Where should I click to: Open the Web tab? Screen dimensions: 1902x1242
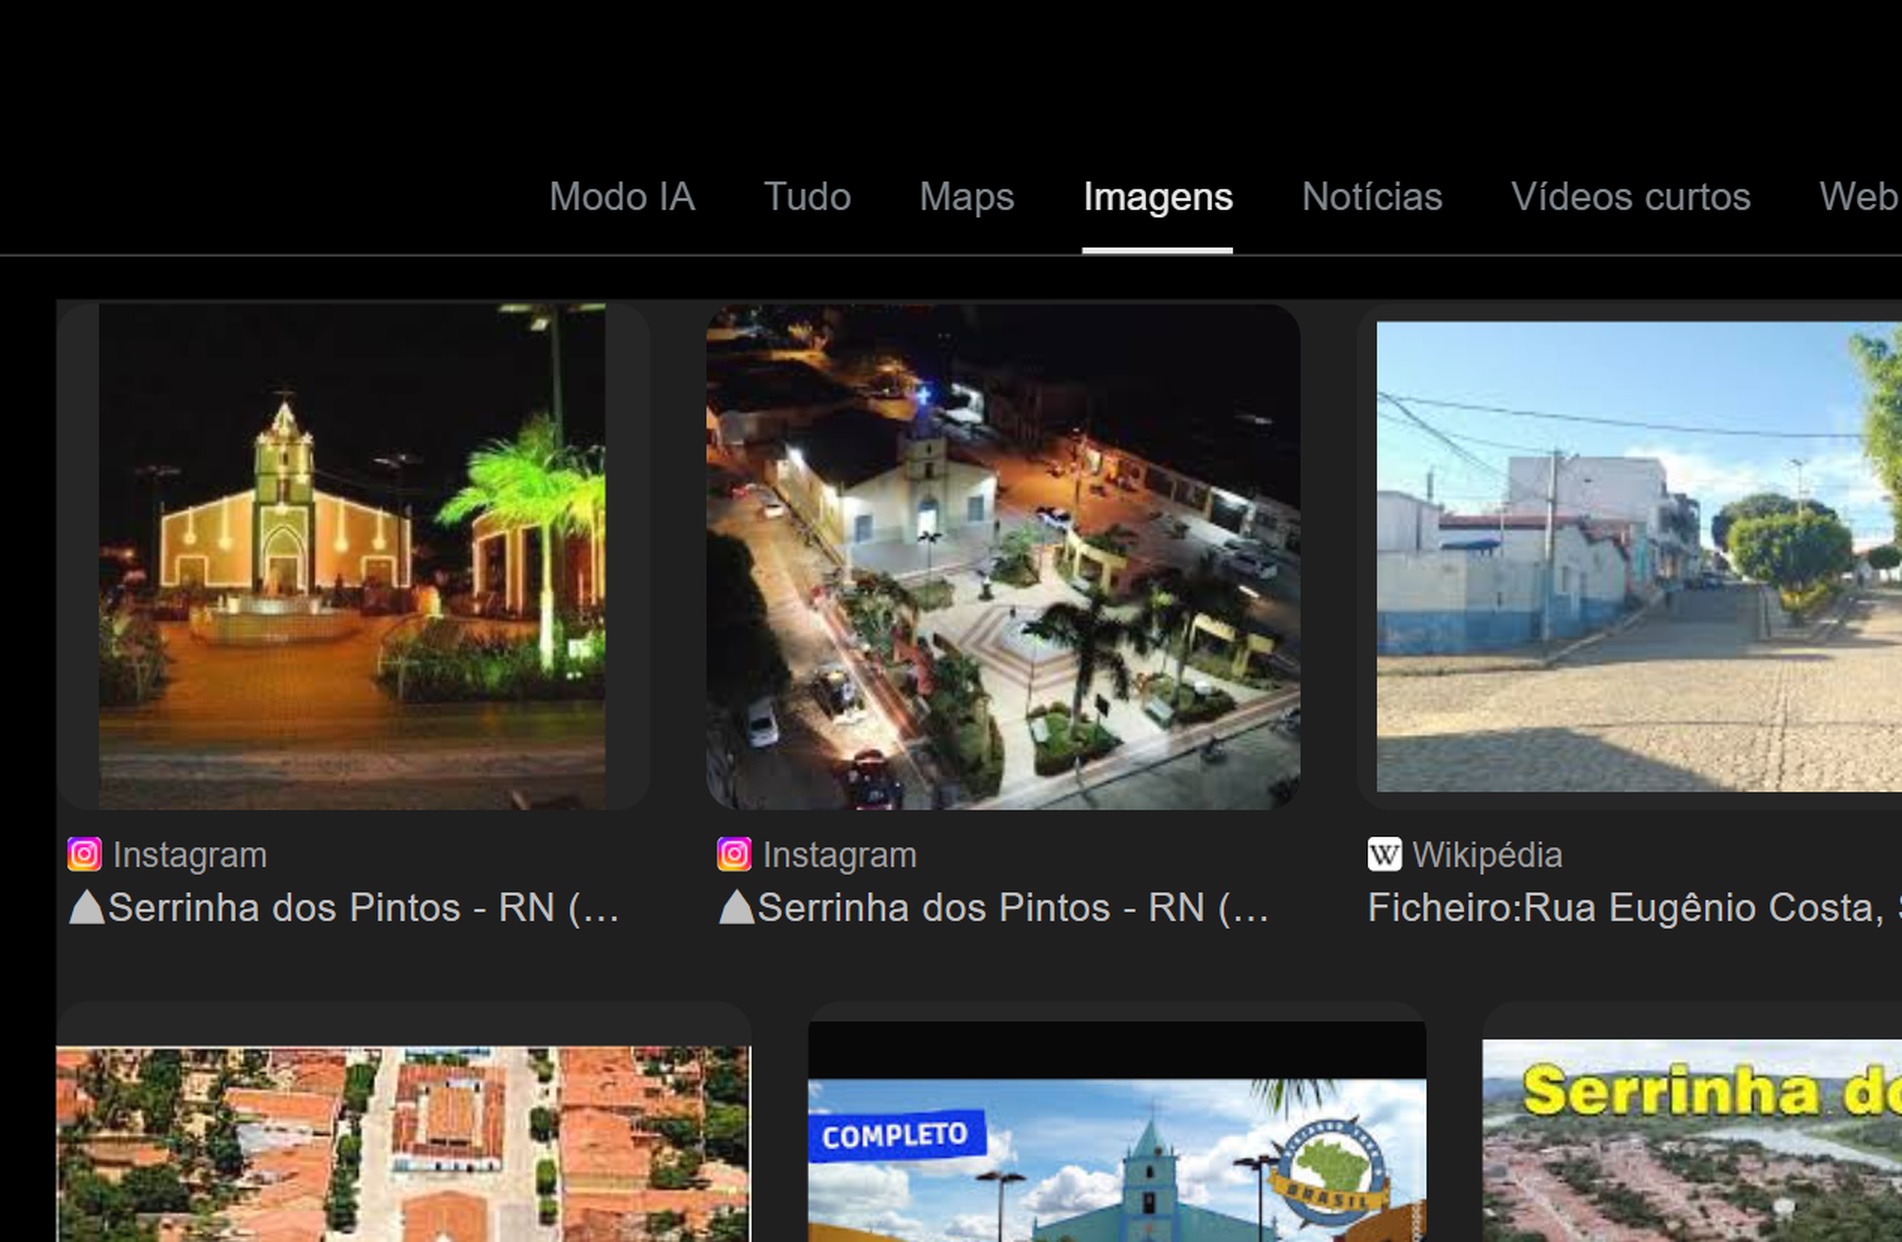click(1858, 197)
